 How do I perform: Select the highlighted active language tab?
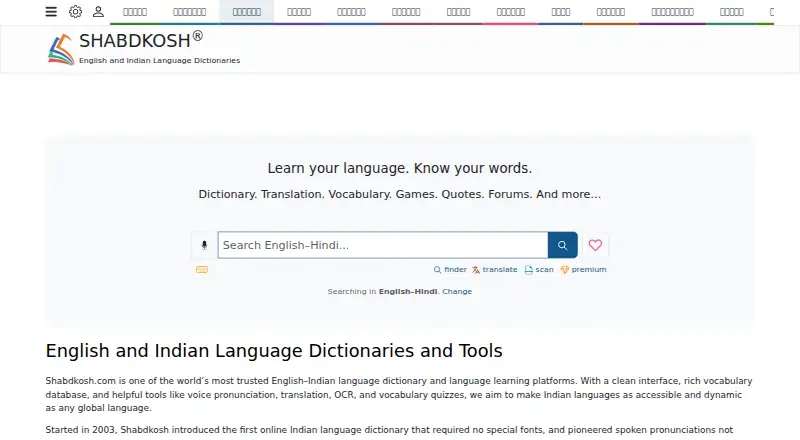pos(246,12)
